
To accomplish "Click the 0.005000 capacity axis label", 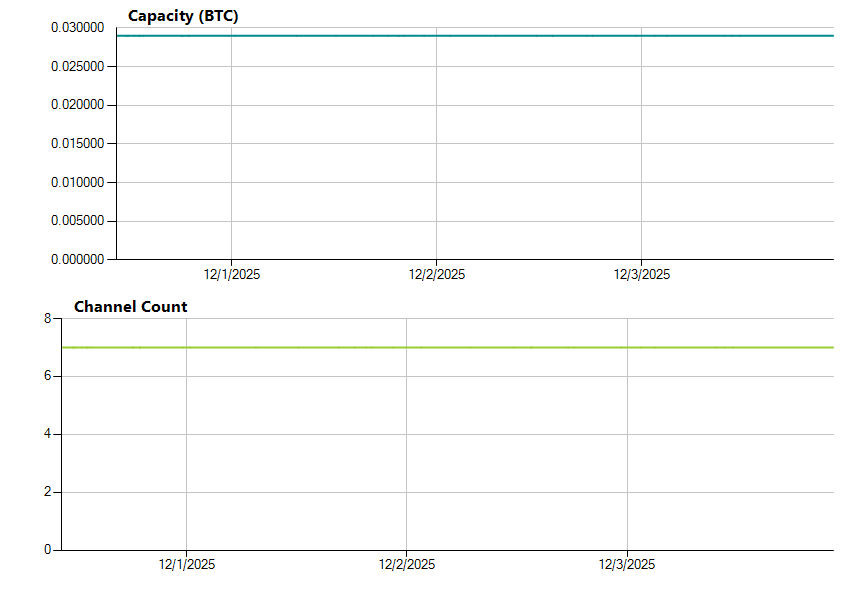I will tap(77, 221).
